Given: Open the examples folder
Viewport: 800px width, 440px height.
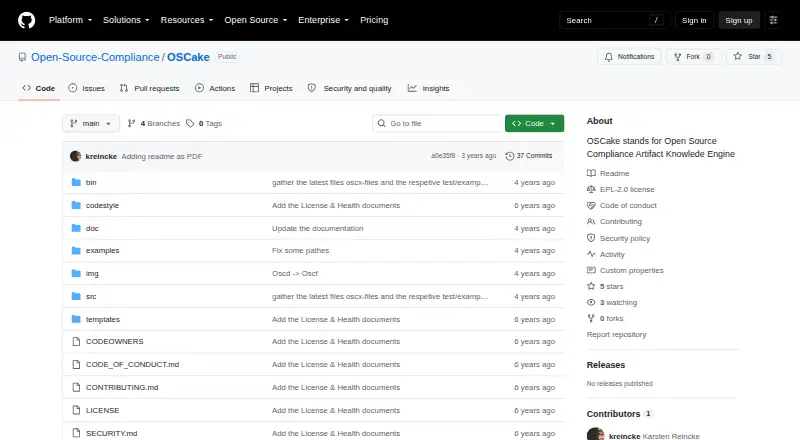Looking at the screenshot, I should tap(102, 250).
